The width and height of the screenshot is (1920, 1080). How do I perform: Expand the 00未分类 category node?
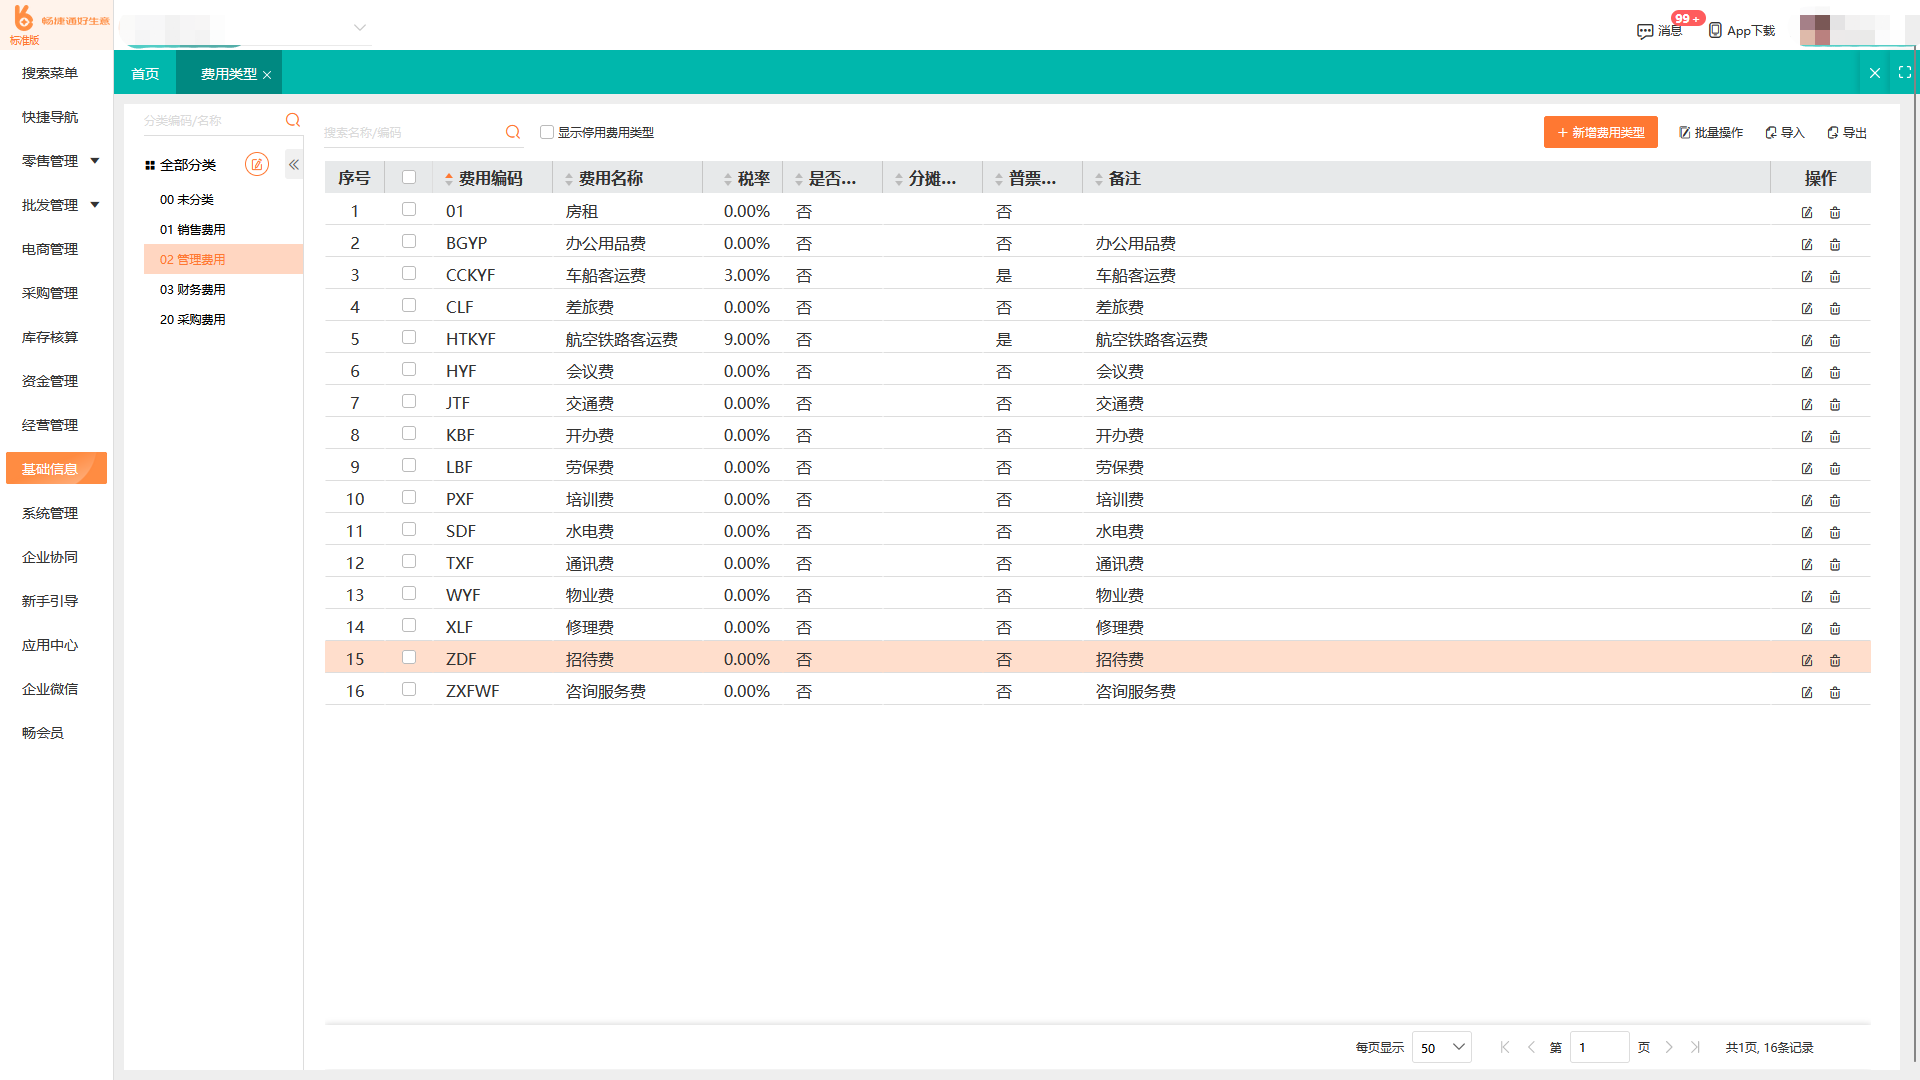tap(185, 199)
